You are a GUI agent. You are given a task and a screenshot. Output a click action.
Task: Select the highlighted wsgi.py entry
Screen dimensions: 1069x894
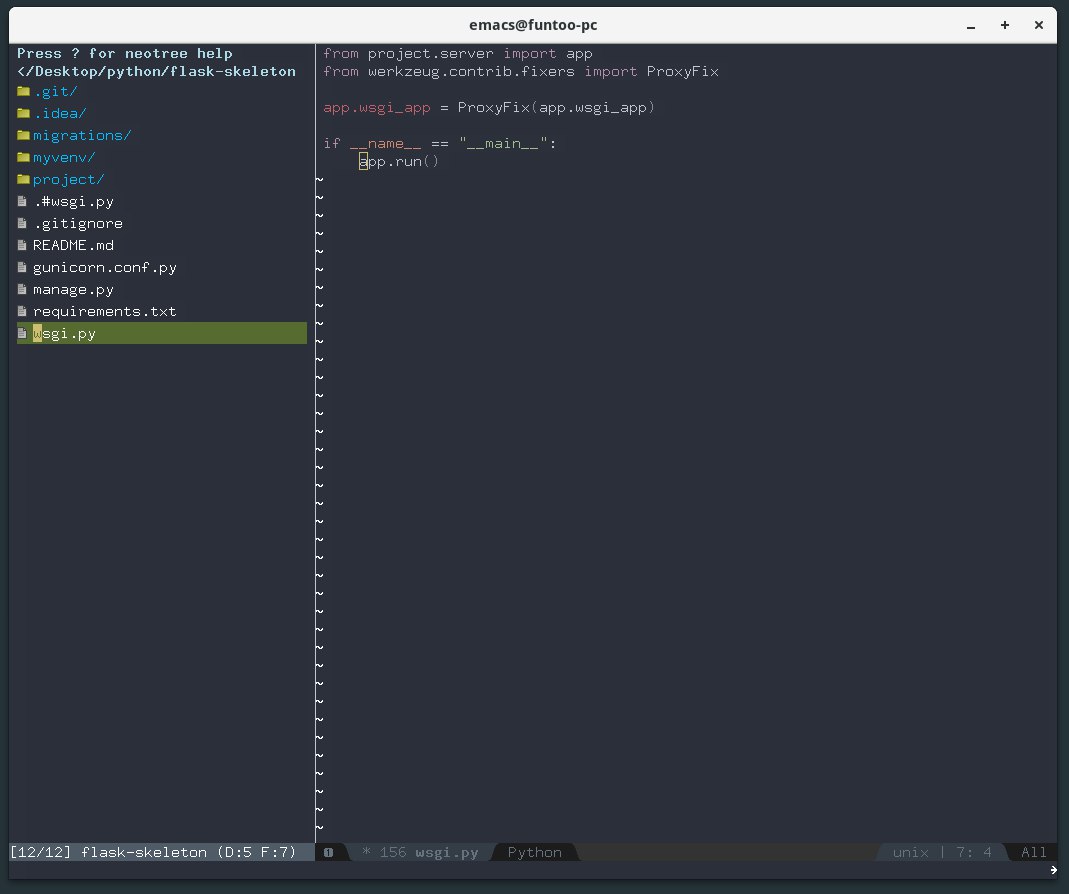(66, 334)
